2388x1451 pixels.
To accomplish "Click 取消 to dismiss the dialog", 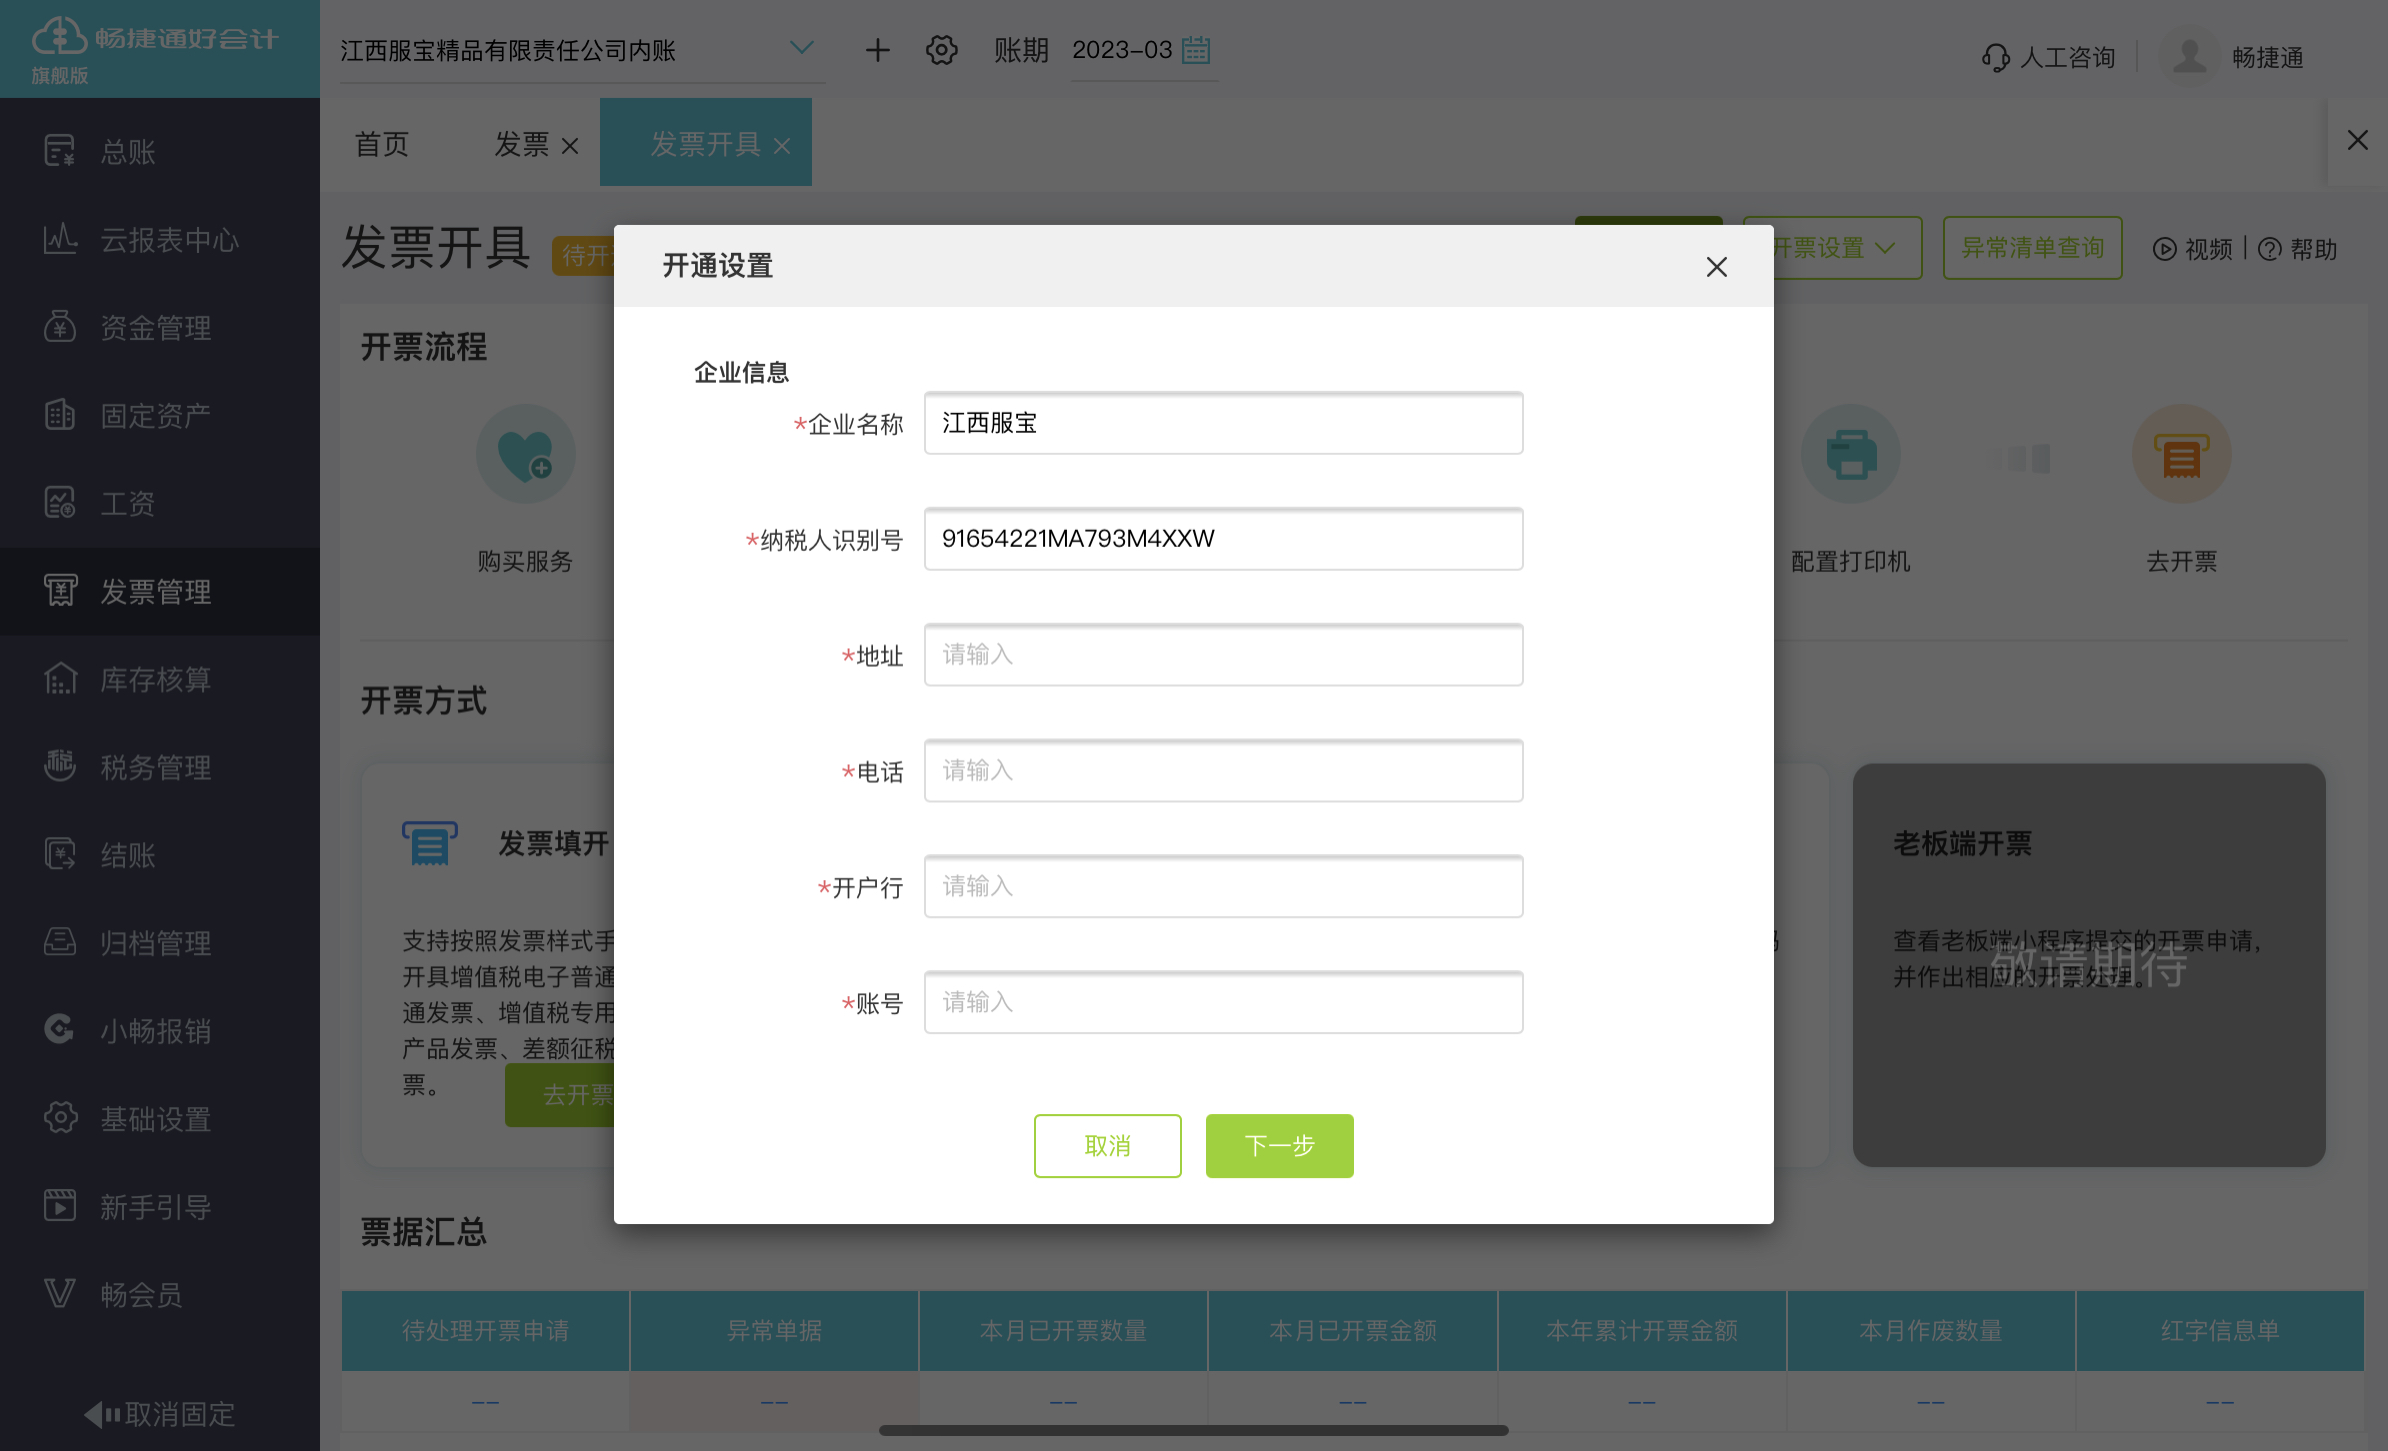I will point(1107,1144).
